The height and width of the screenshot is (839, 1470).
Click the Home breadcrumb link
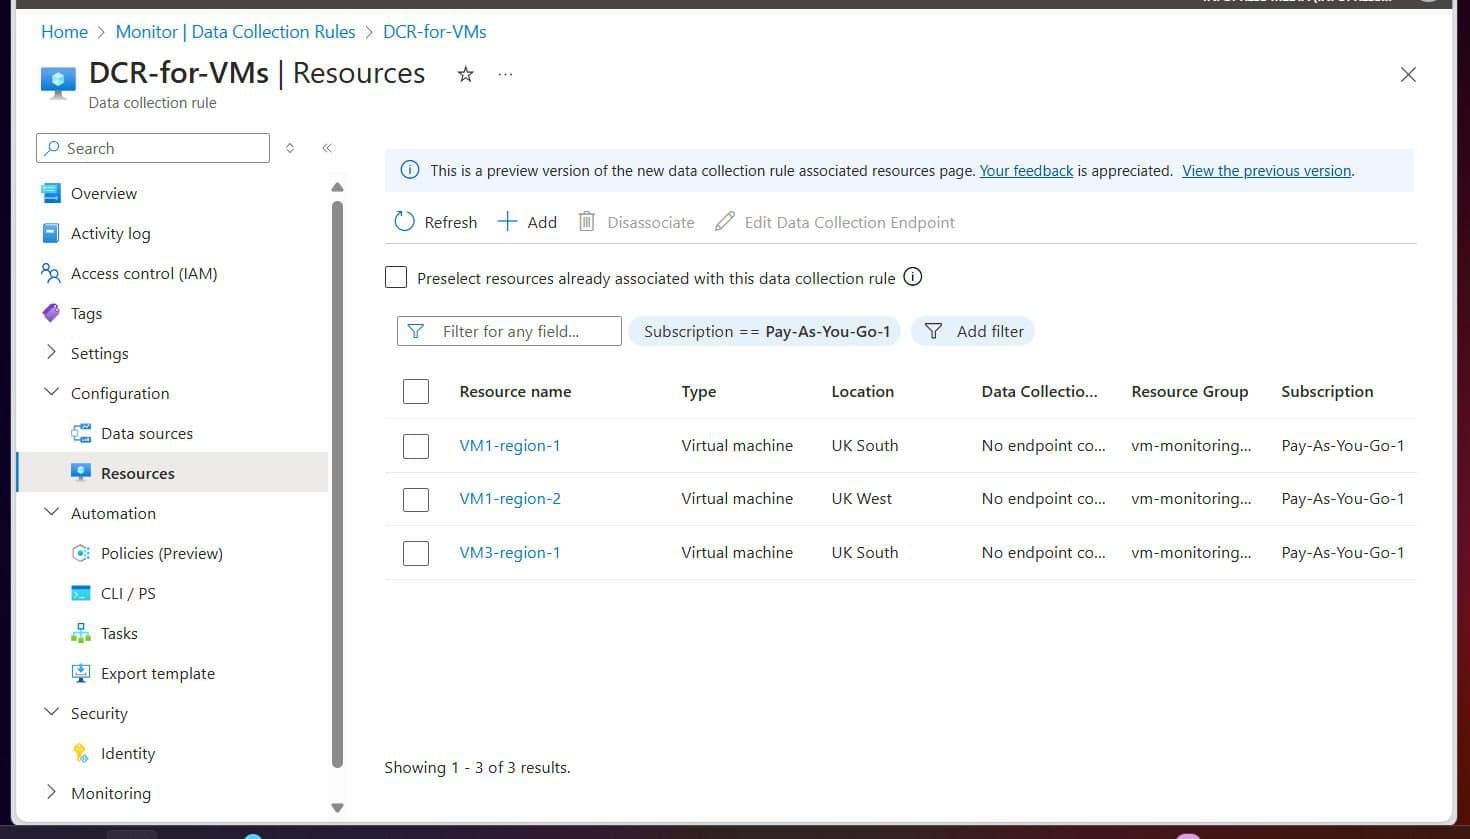pos(64,32)
